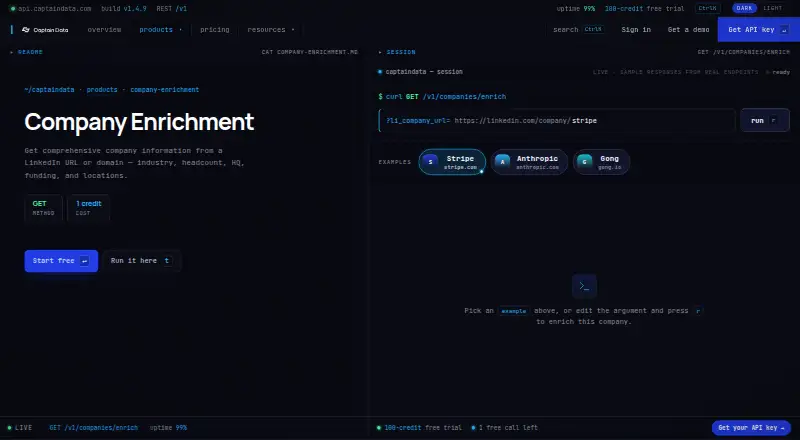Click captaindata — session title
Viewport: 800px width, 440px height.
pyautogui.click(x=424, y=72)
